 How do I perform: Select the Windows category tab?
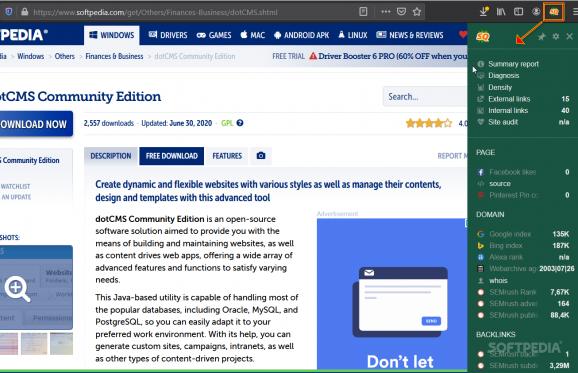click(112, 35)
